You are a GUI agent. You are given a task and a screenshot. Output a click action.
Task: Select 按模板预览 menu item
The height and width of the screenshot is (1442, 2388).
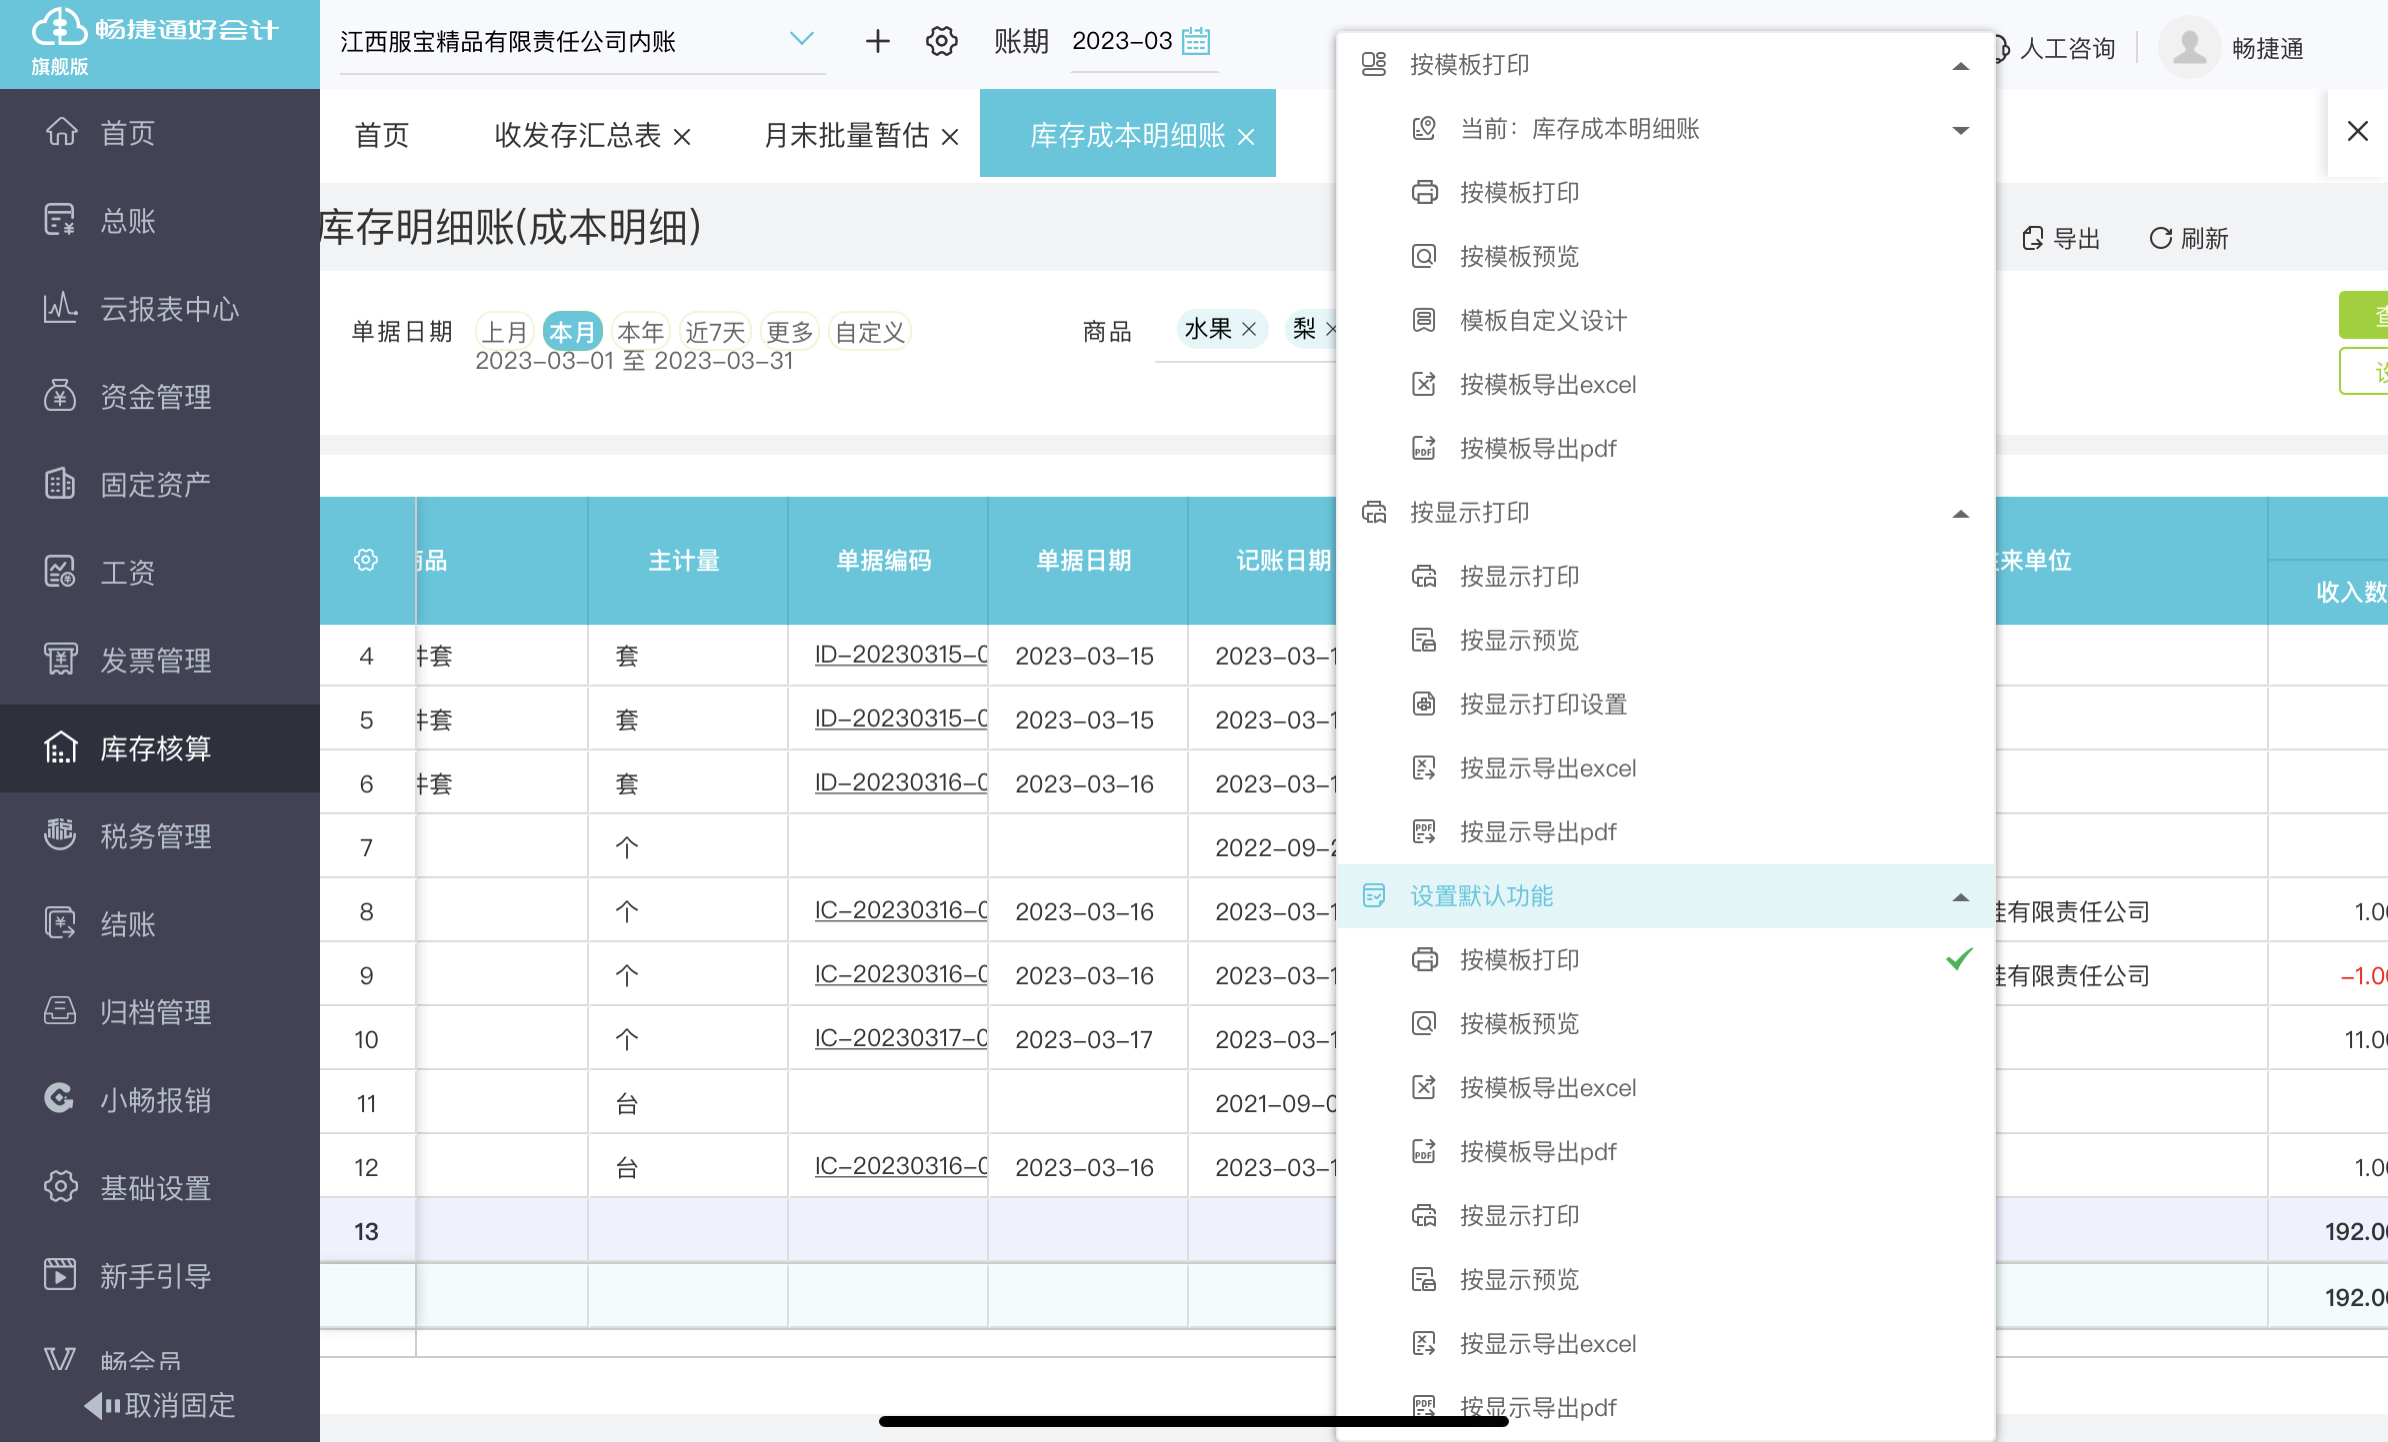point(1521,258)
